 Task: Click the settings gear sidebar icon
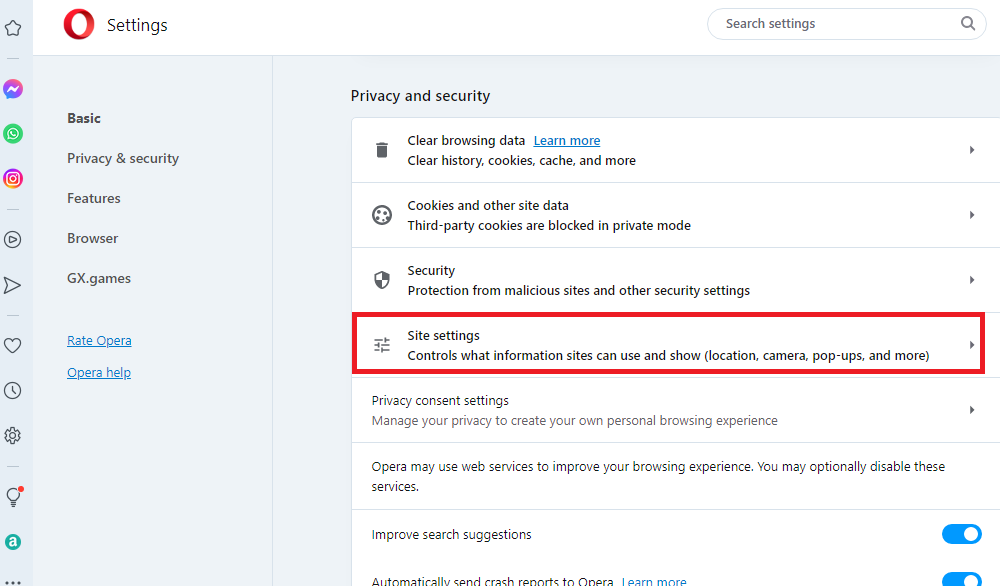coord(13,436)
